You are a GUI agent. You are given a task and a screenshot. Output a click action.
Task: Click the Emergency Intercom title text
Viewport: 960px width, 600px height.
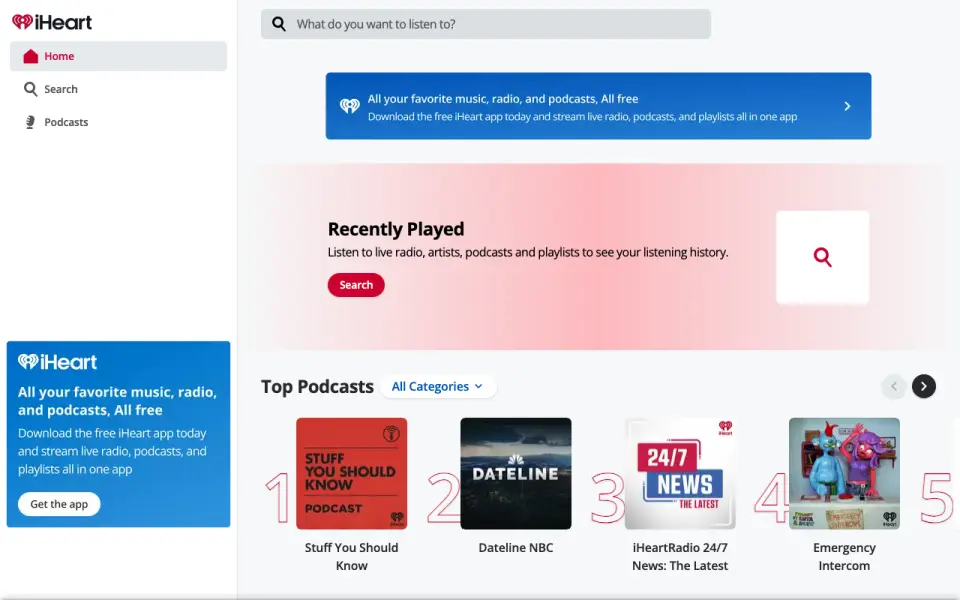(844, 557)
